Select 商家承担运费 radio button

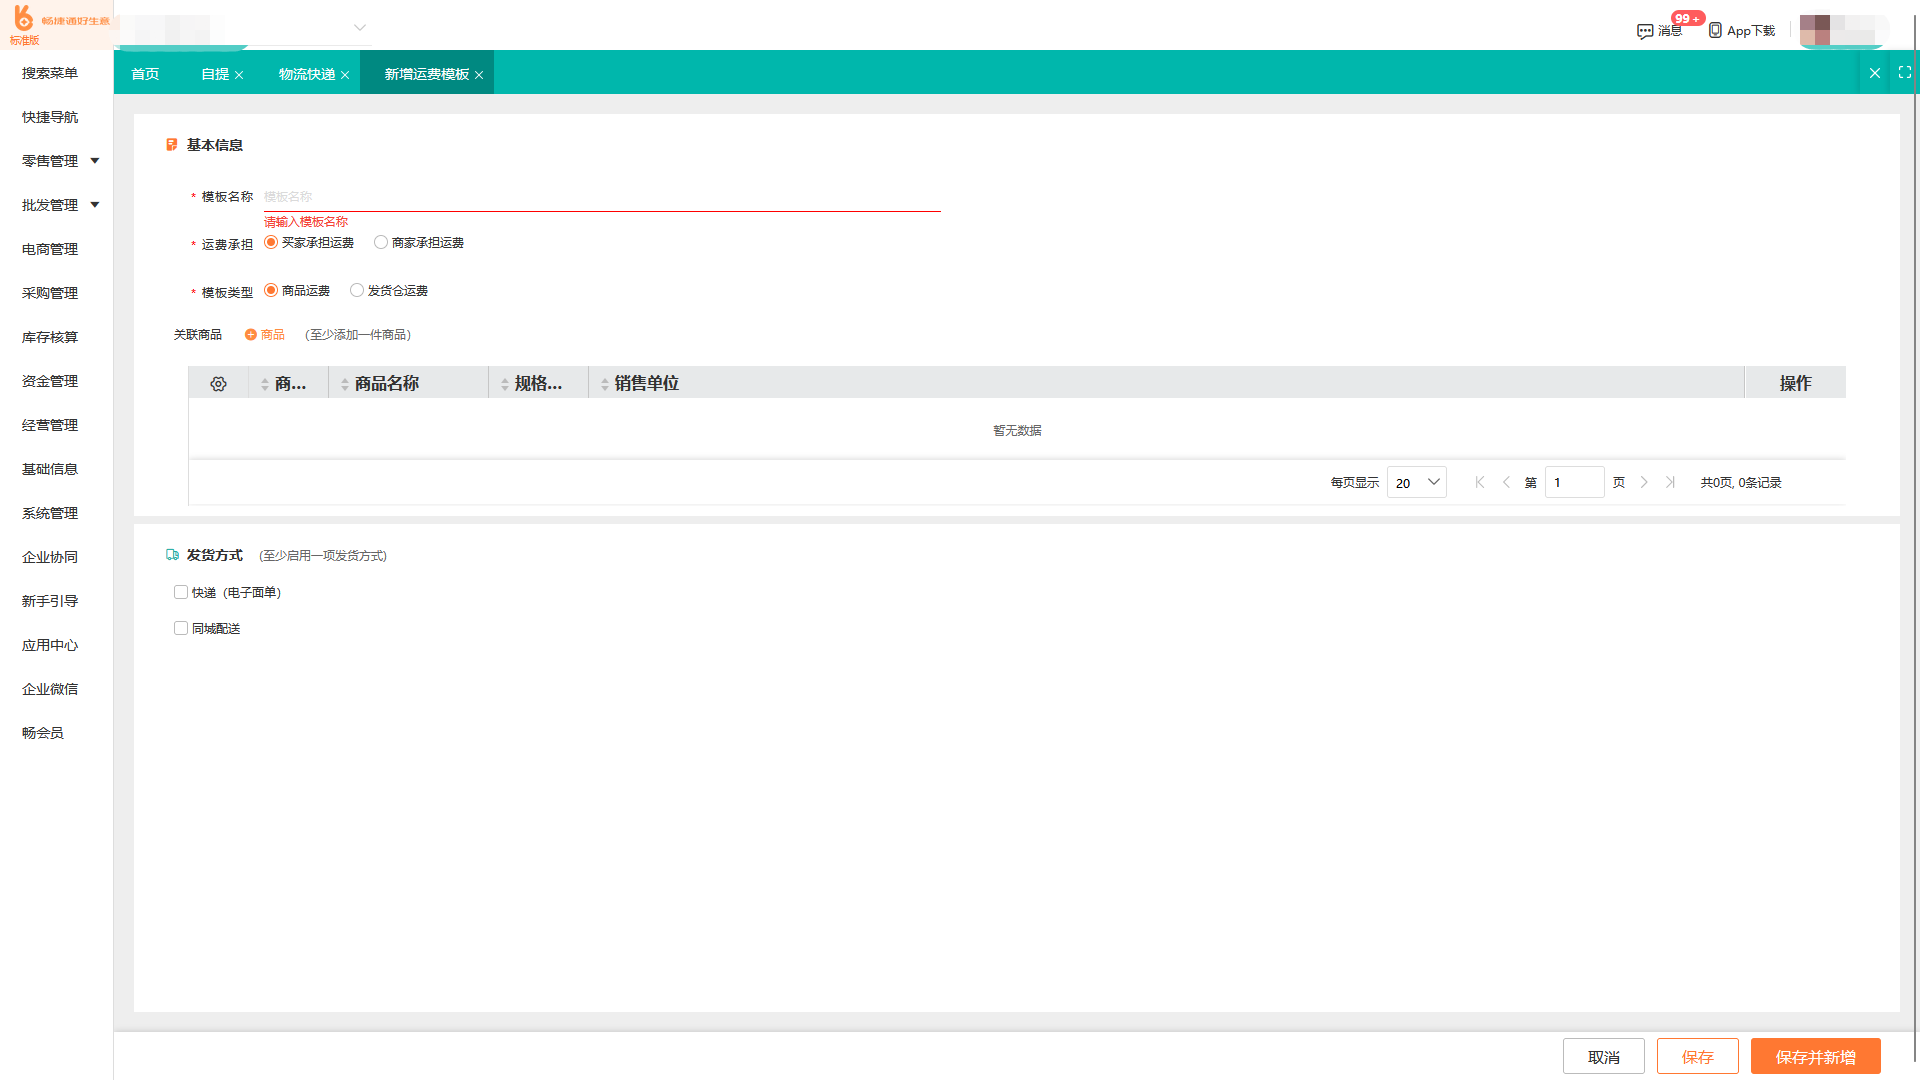[x=381, y=243]
